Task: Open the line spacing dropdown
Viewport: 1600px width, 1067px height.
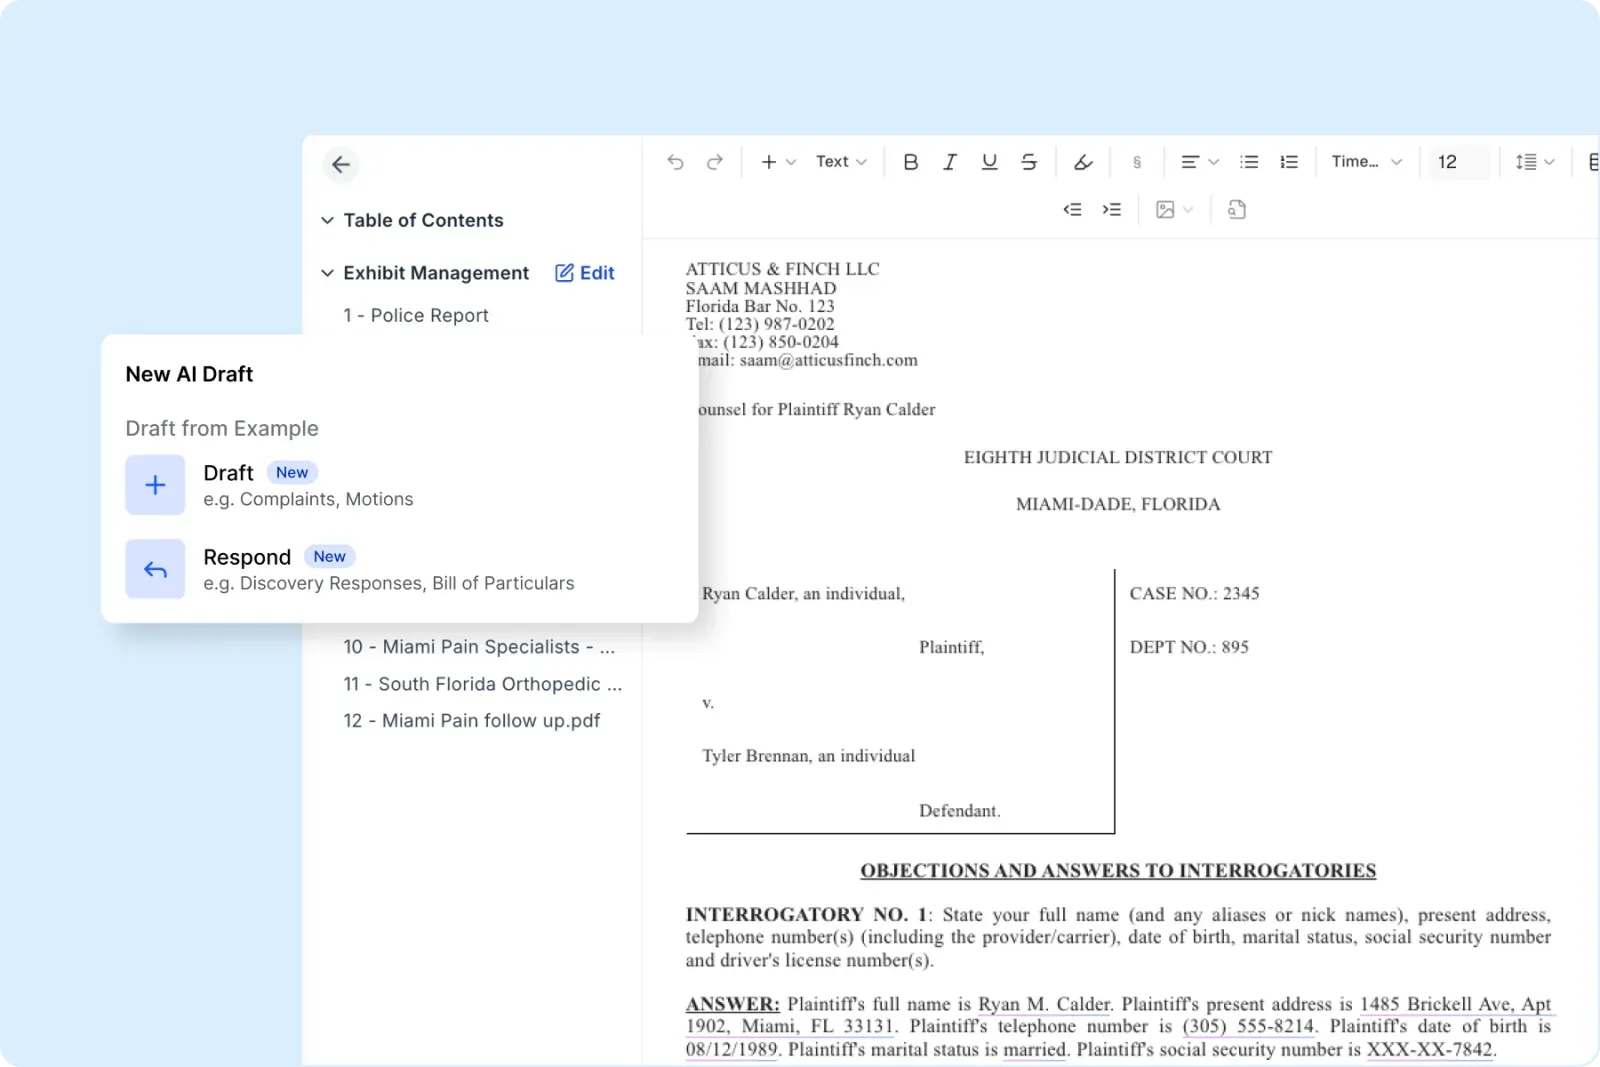Action: (x=1535, y=162)
